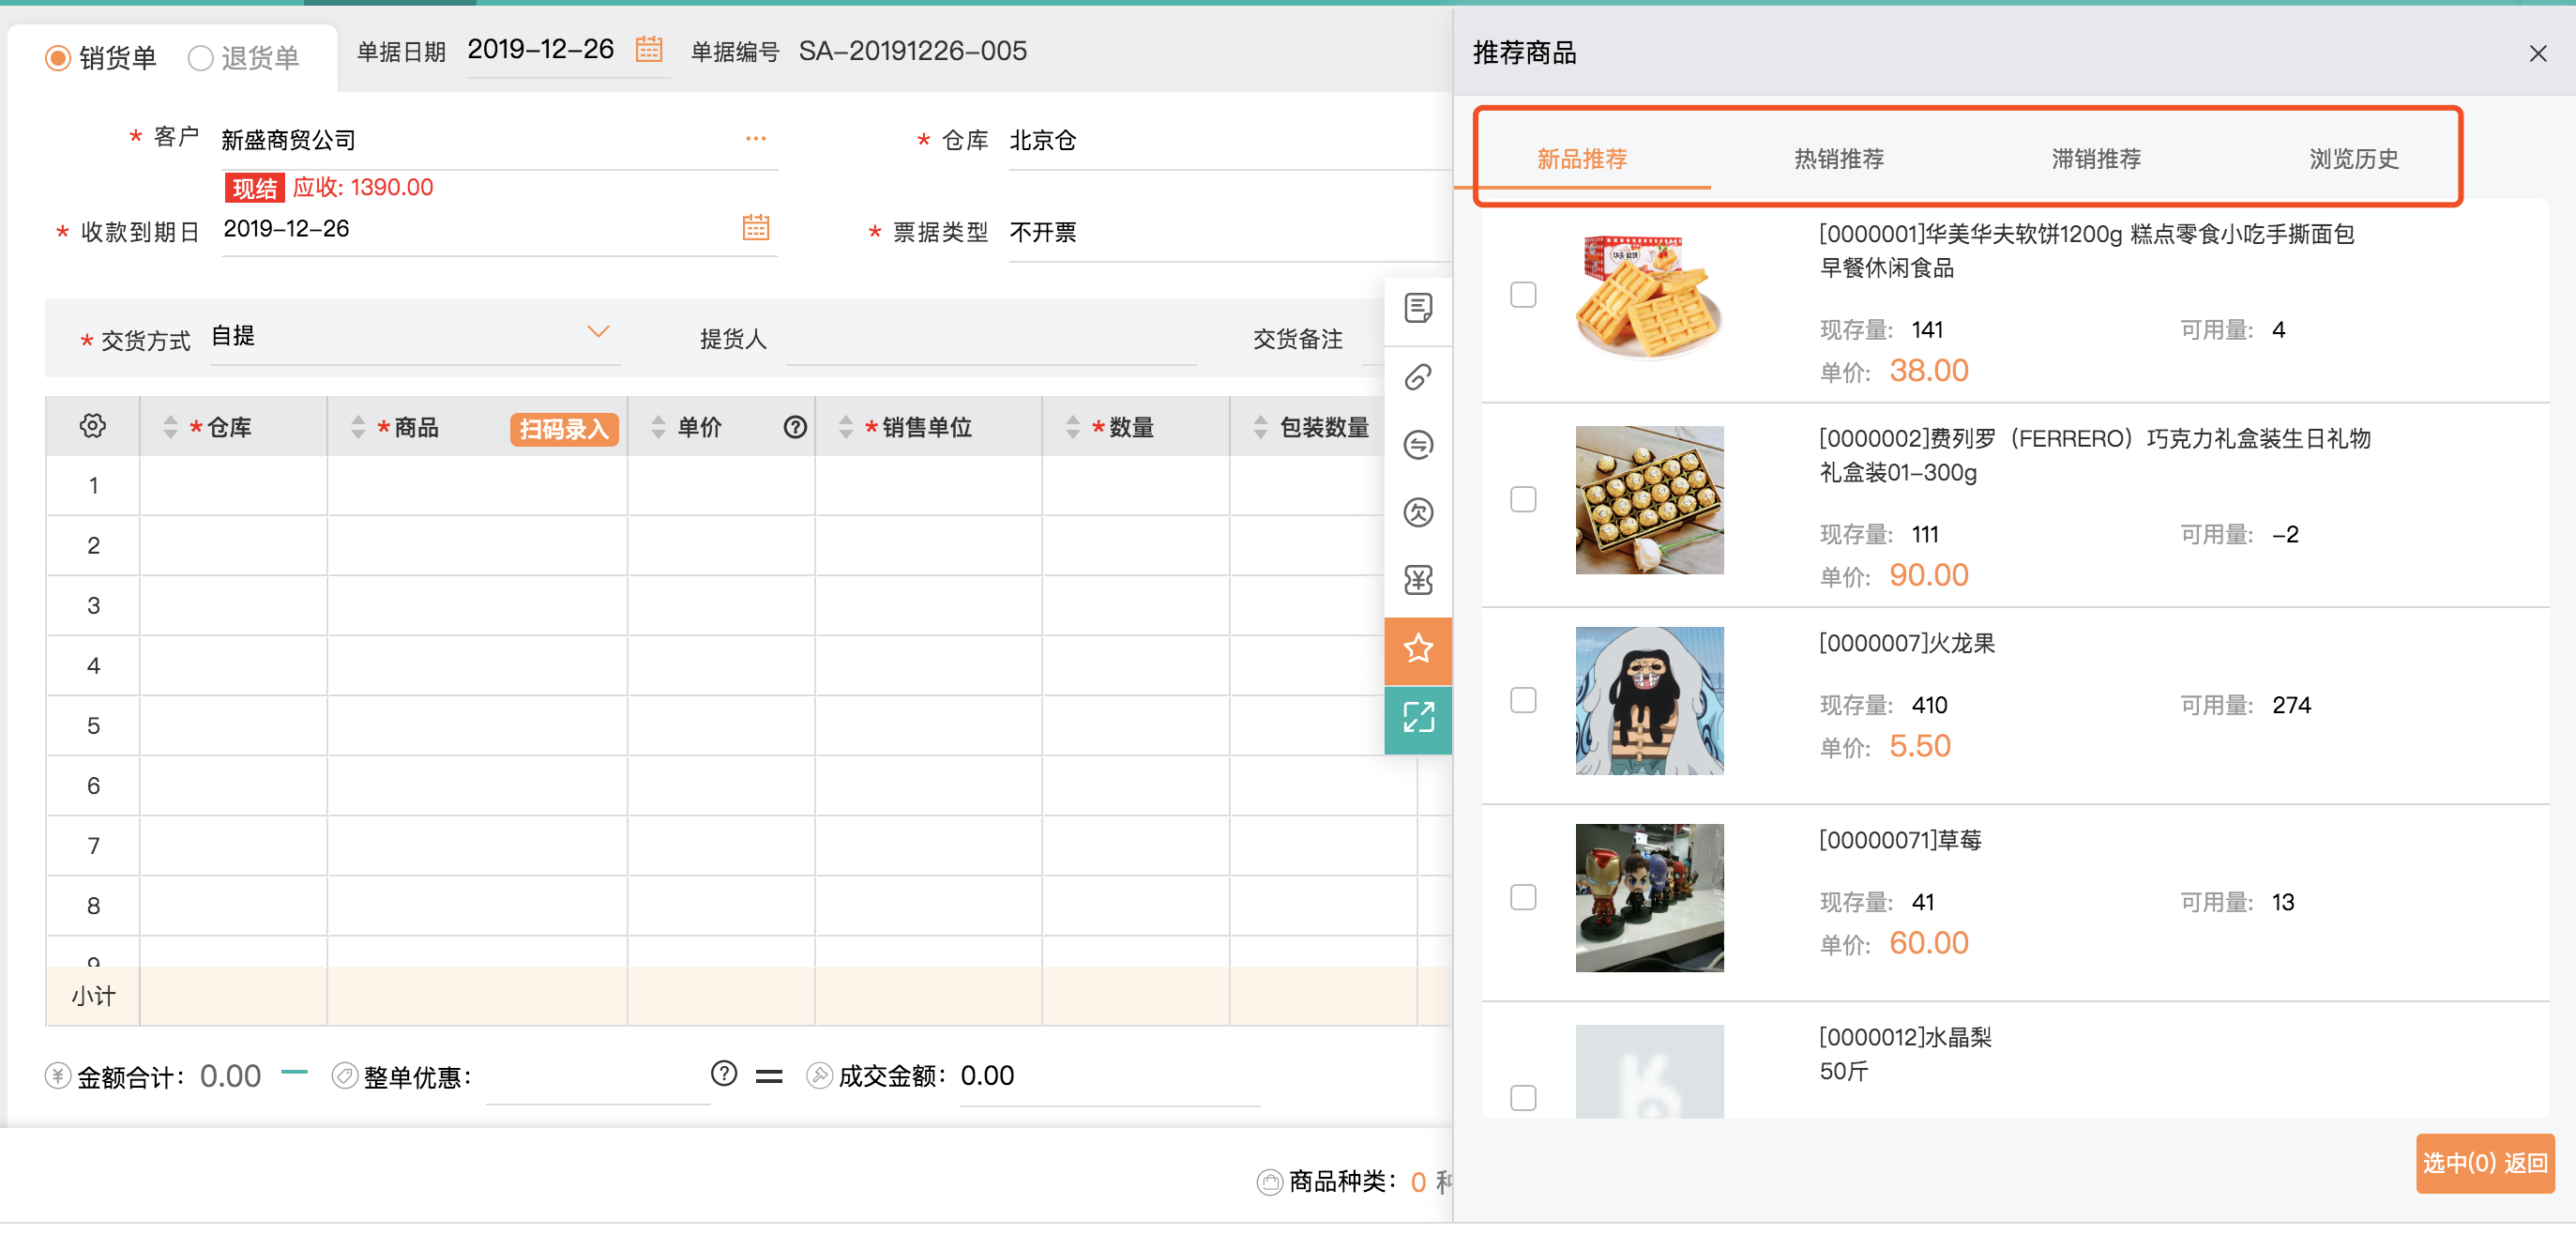The height and width of the screenshot is (1235, 2576).
Task: Click the calendar icon next to due date
Action: point(754,229)
